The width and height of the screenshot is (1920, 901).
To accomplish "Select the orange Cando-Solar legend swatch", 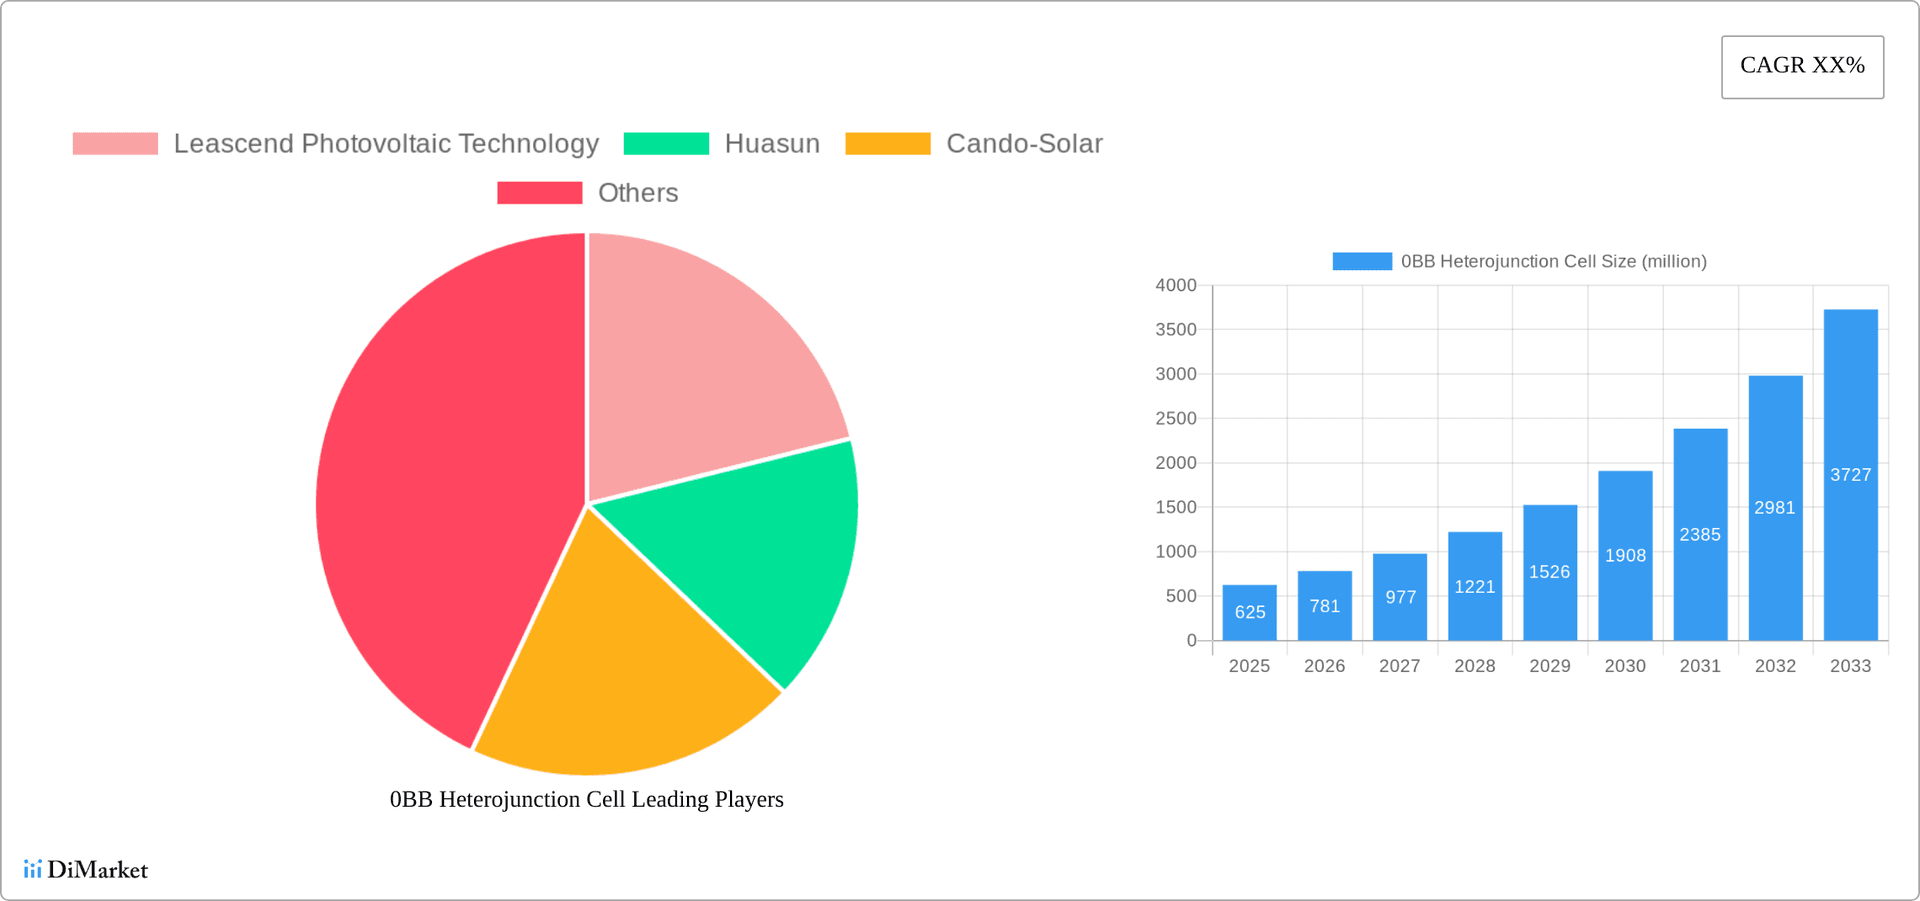I will 887,143.
